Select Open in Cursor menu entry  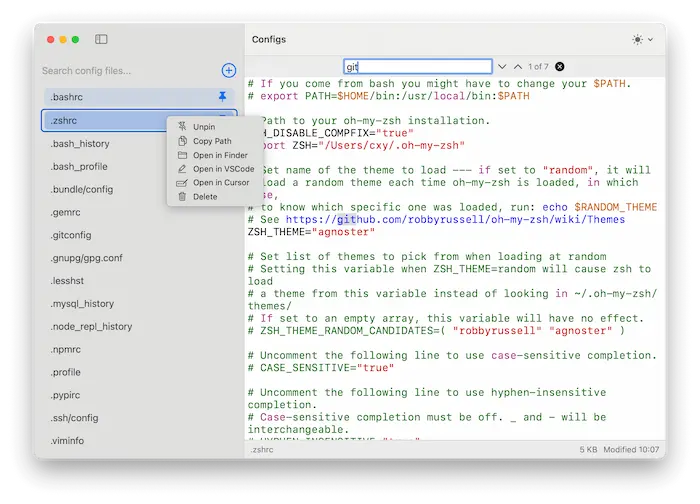click(220, 183)
